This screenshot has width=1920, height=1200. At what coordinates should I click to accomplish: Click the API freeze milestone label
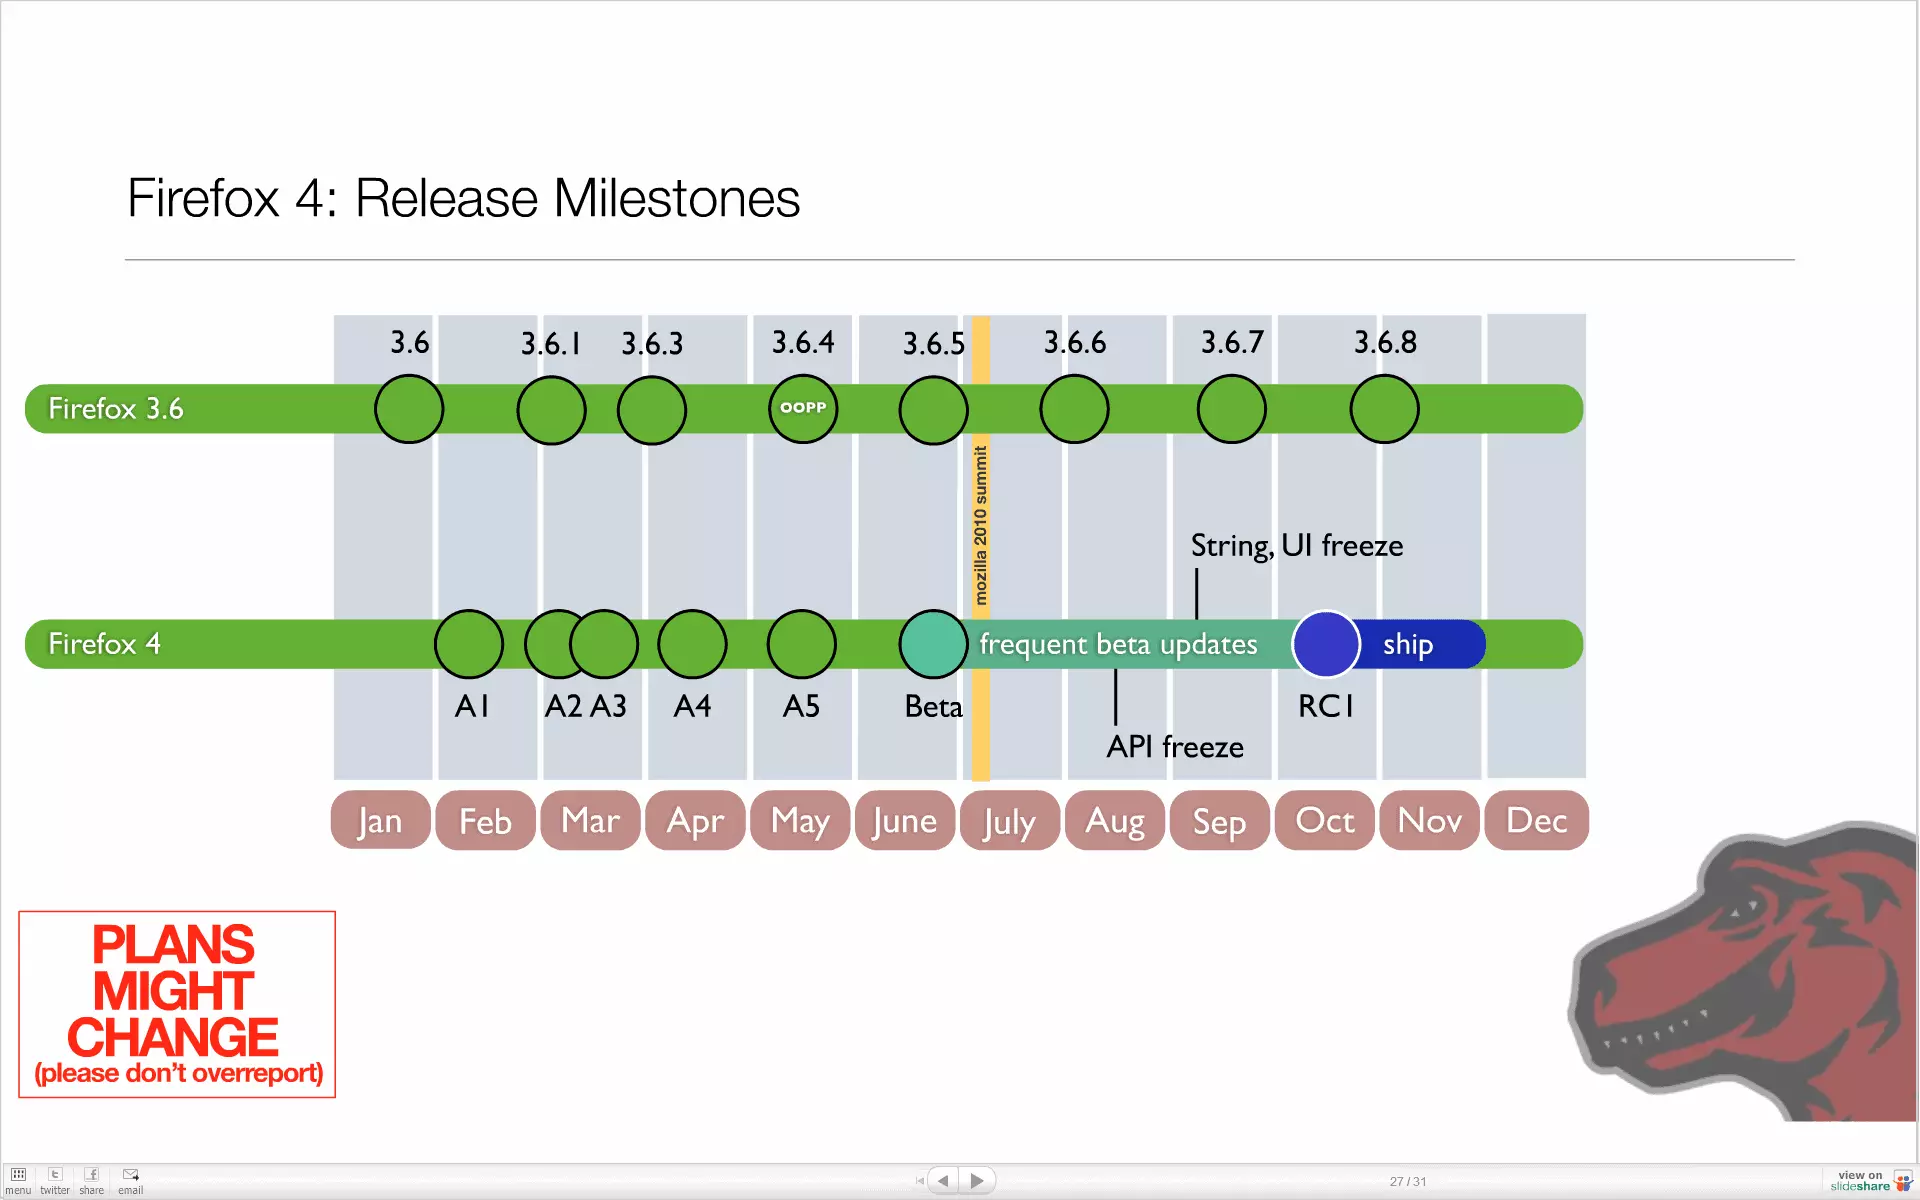[1174, 747]
